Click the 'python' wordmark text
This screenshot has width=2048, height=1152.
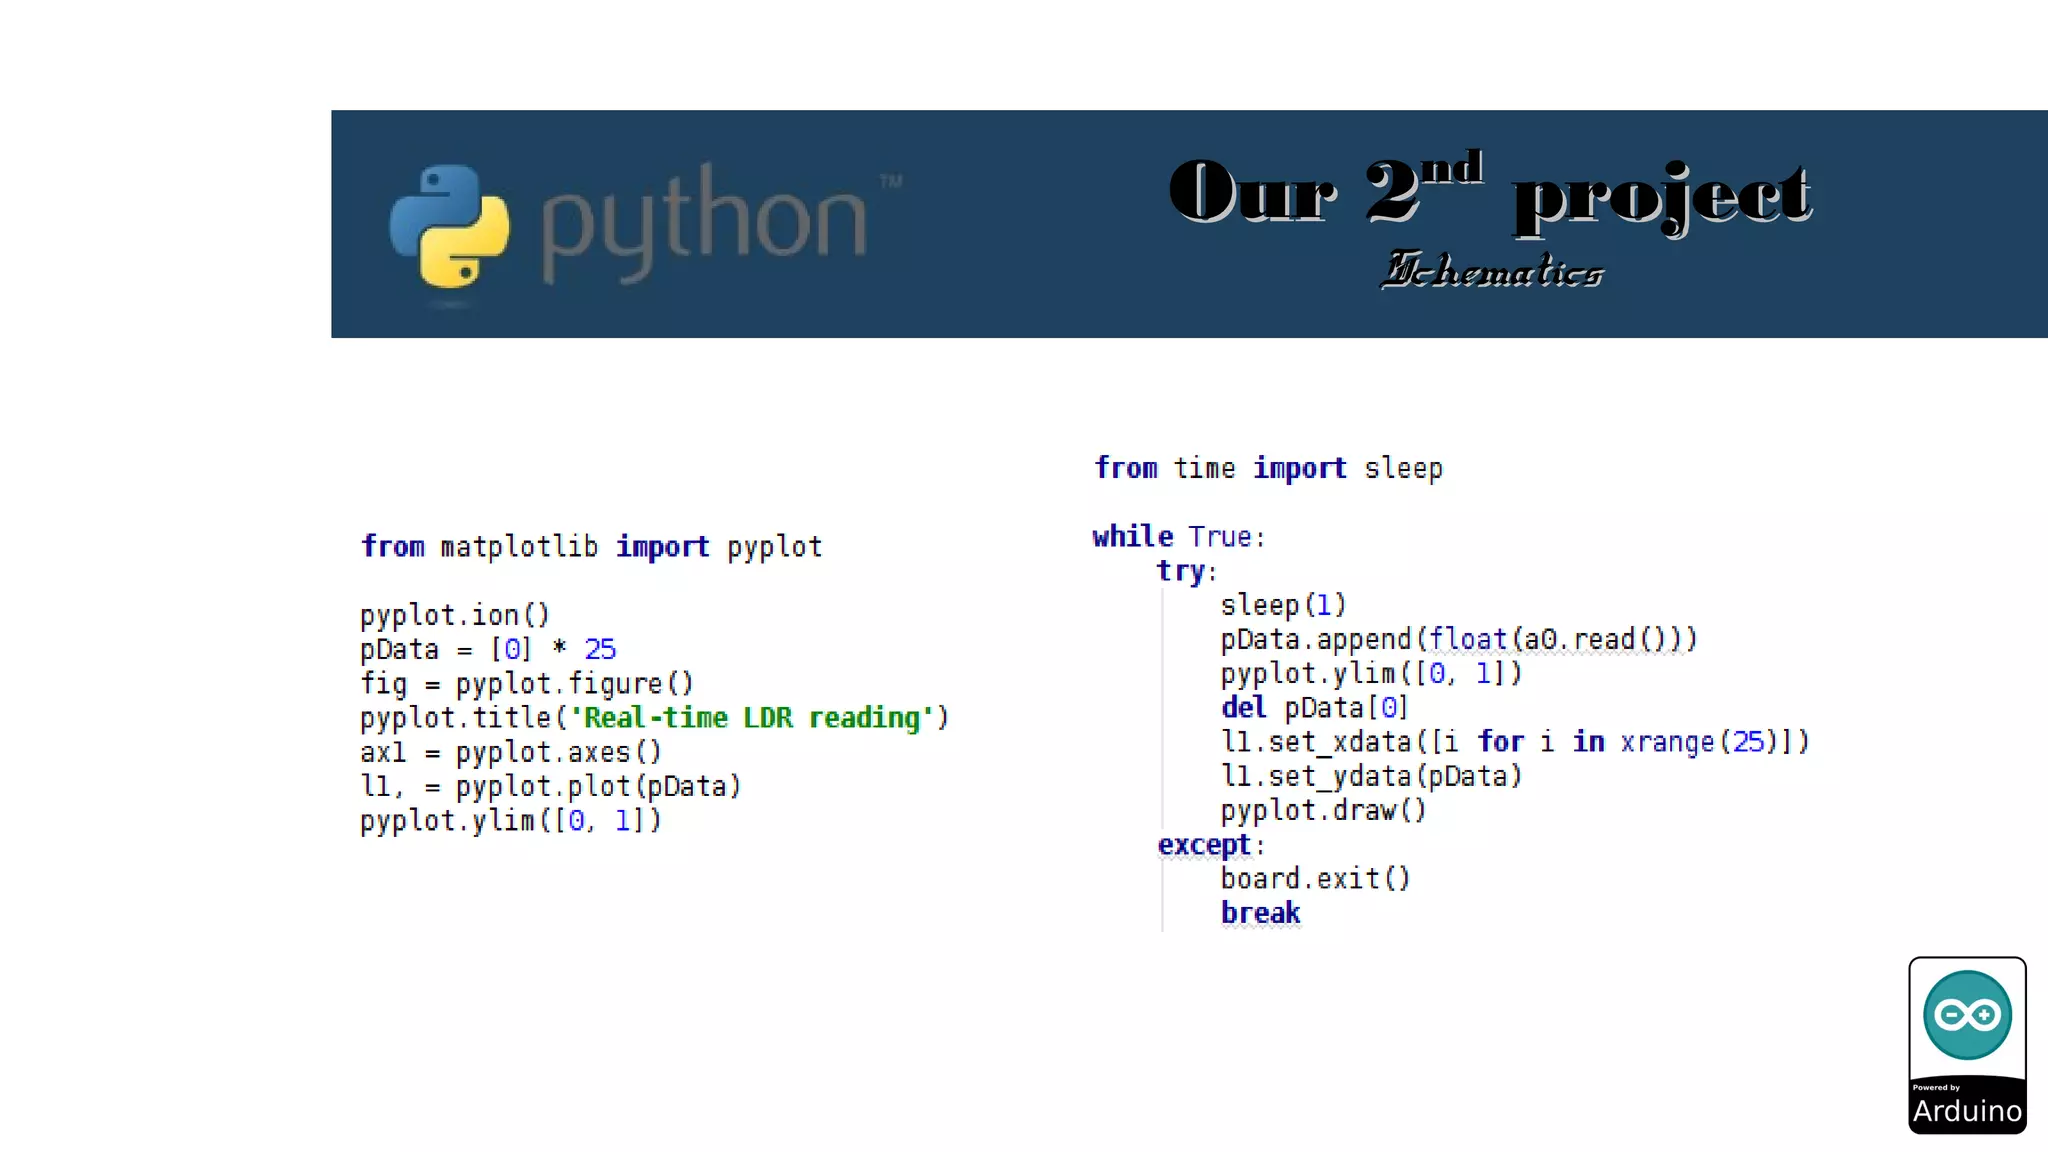(x=704, y=222)
